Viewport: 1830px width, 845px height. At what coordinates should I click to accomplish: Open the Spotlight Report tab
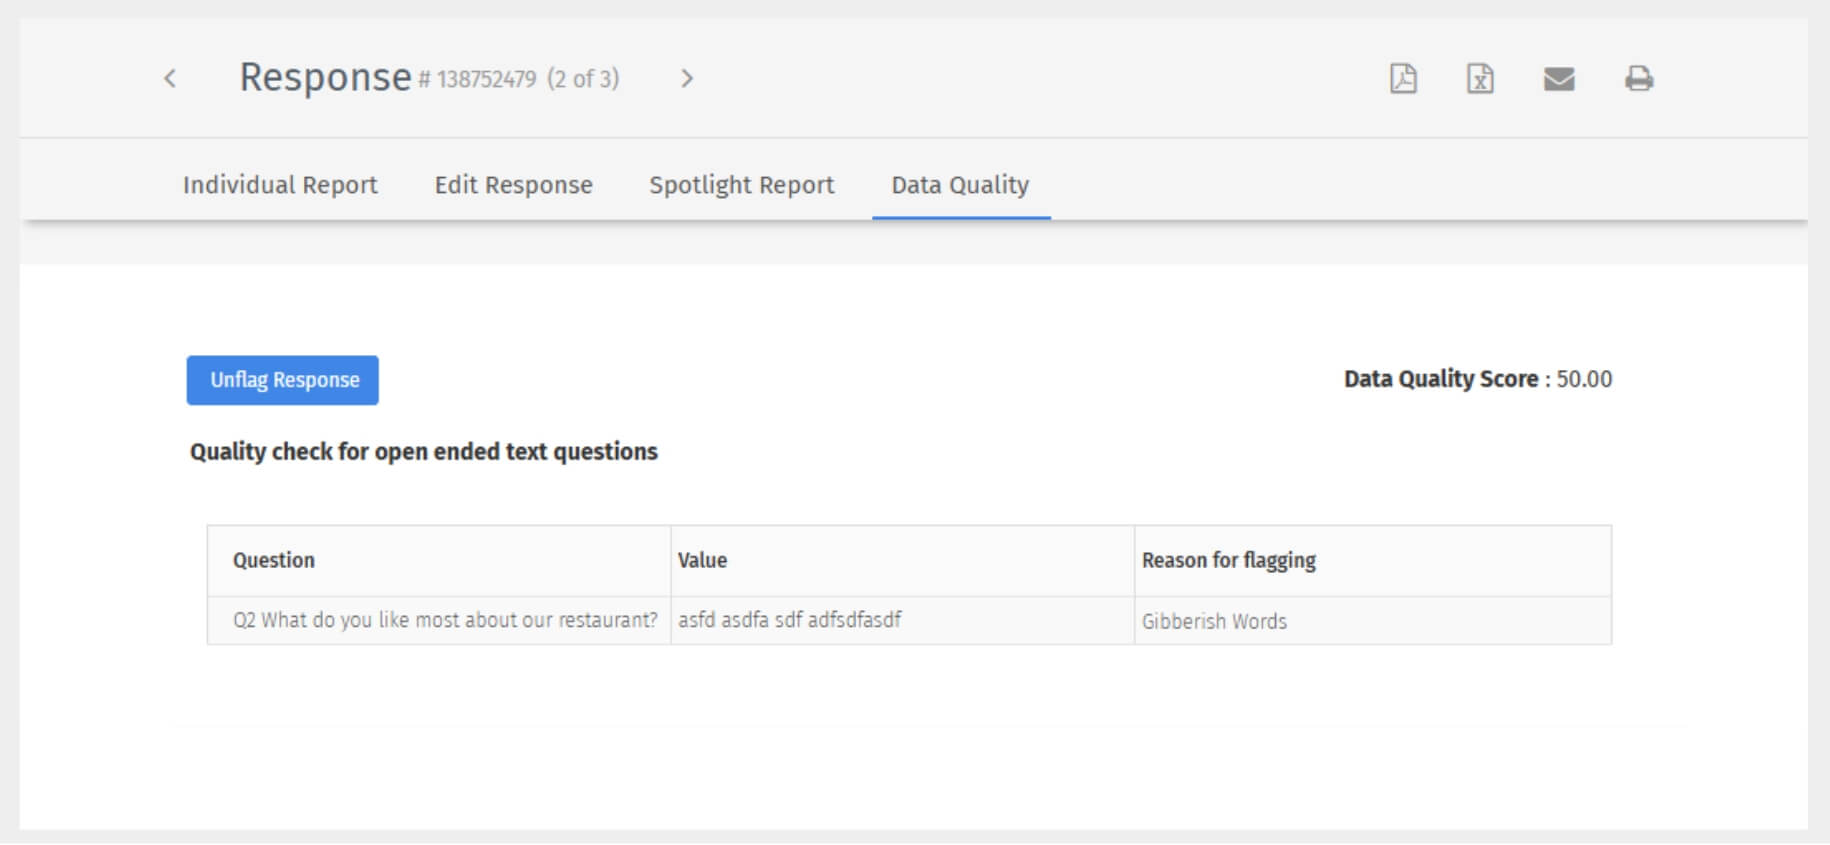(741, 185)
